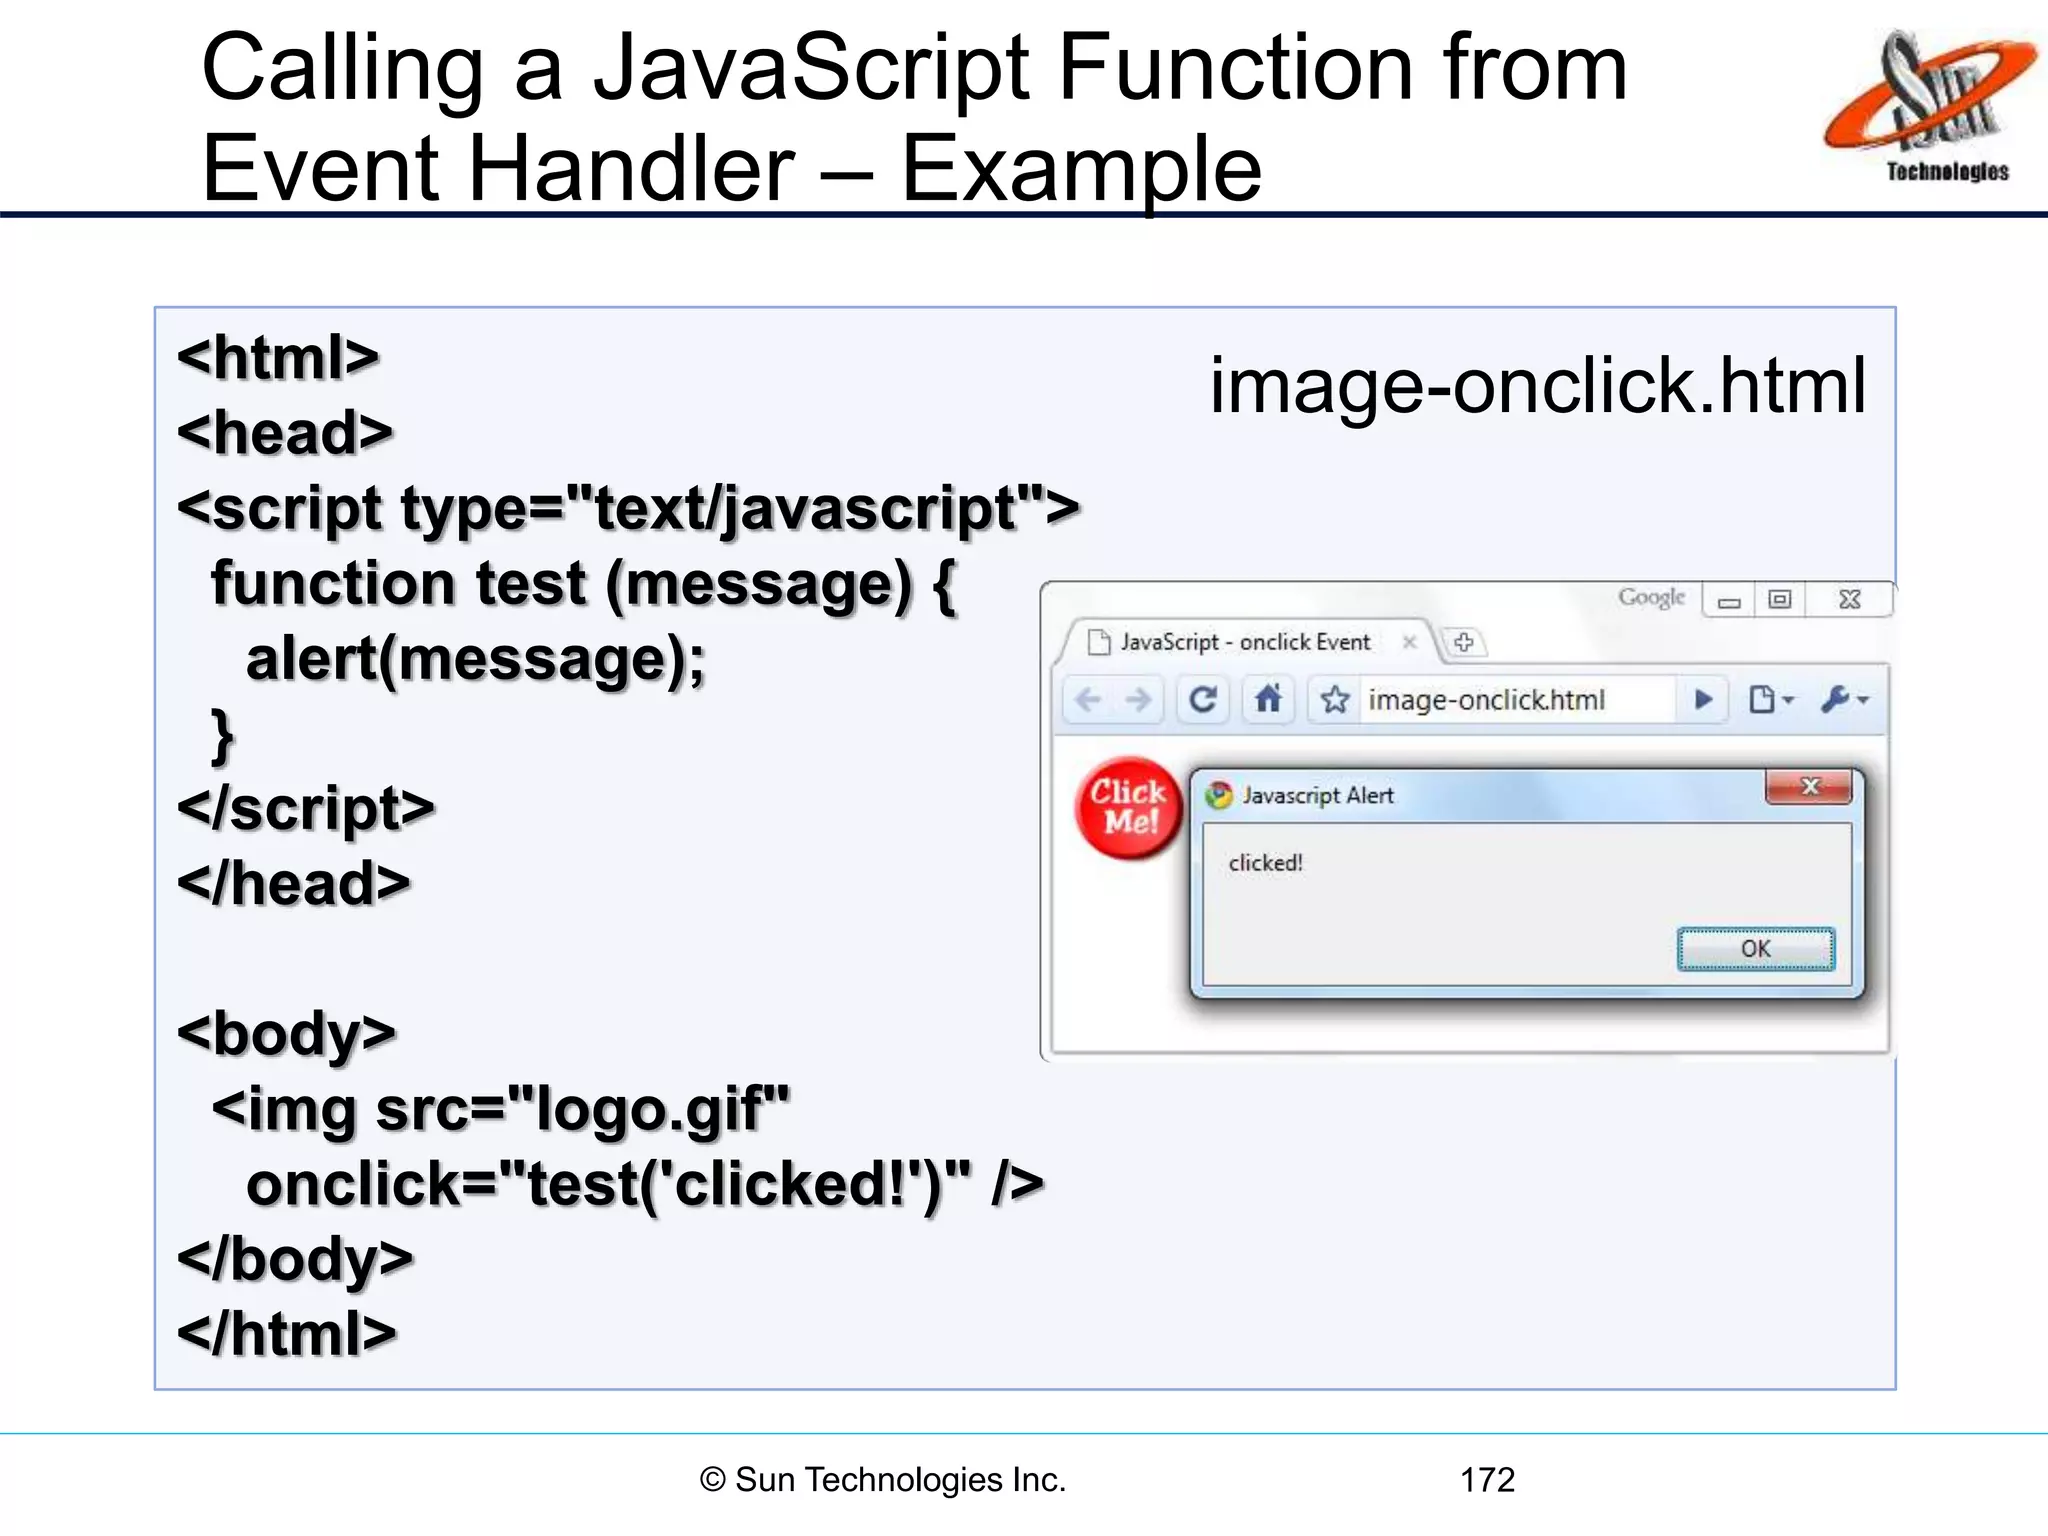Minimize the browser window
Screen dimensions: 2048x1536
[x=1729, y=601]
